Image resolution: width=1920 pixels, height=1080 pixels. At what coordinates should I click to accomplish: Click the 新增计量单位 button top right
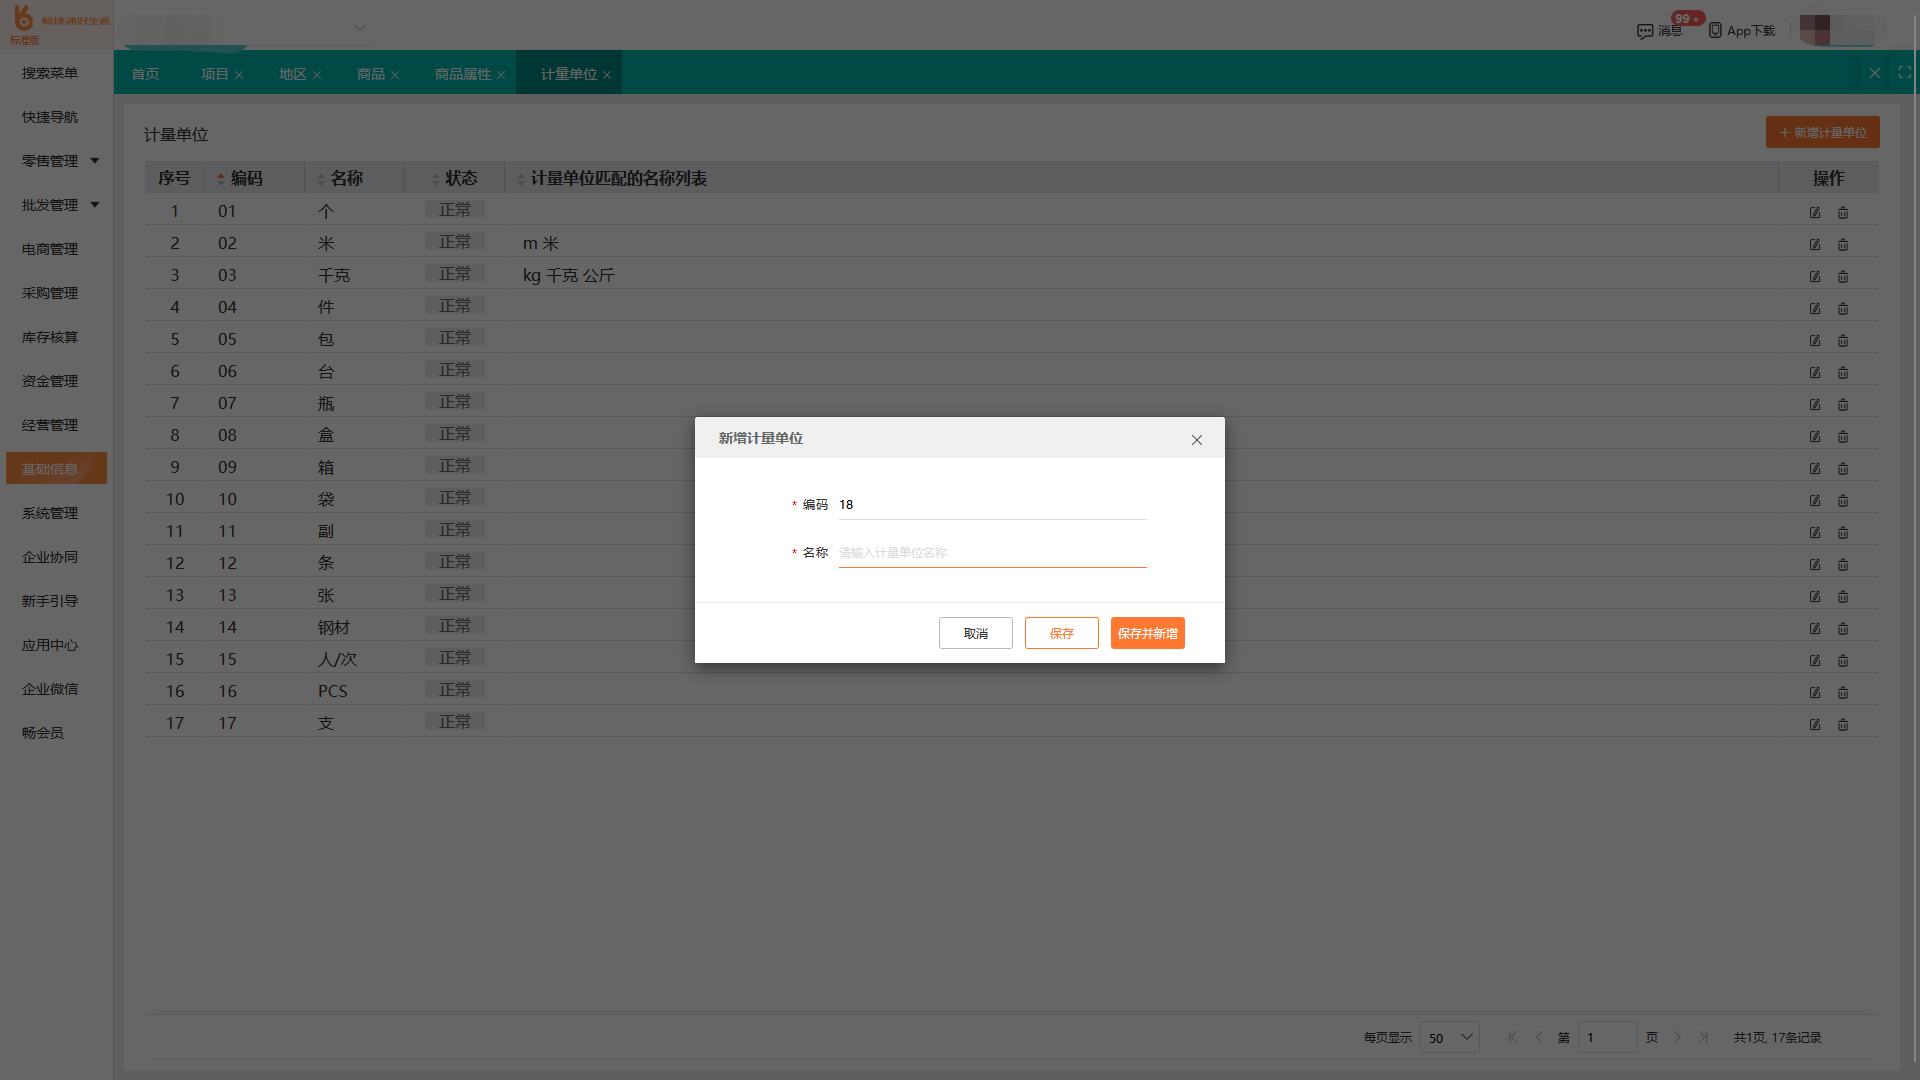pos(1822,132)
